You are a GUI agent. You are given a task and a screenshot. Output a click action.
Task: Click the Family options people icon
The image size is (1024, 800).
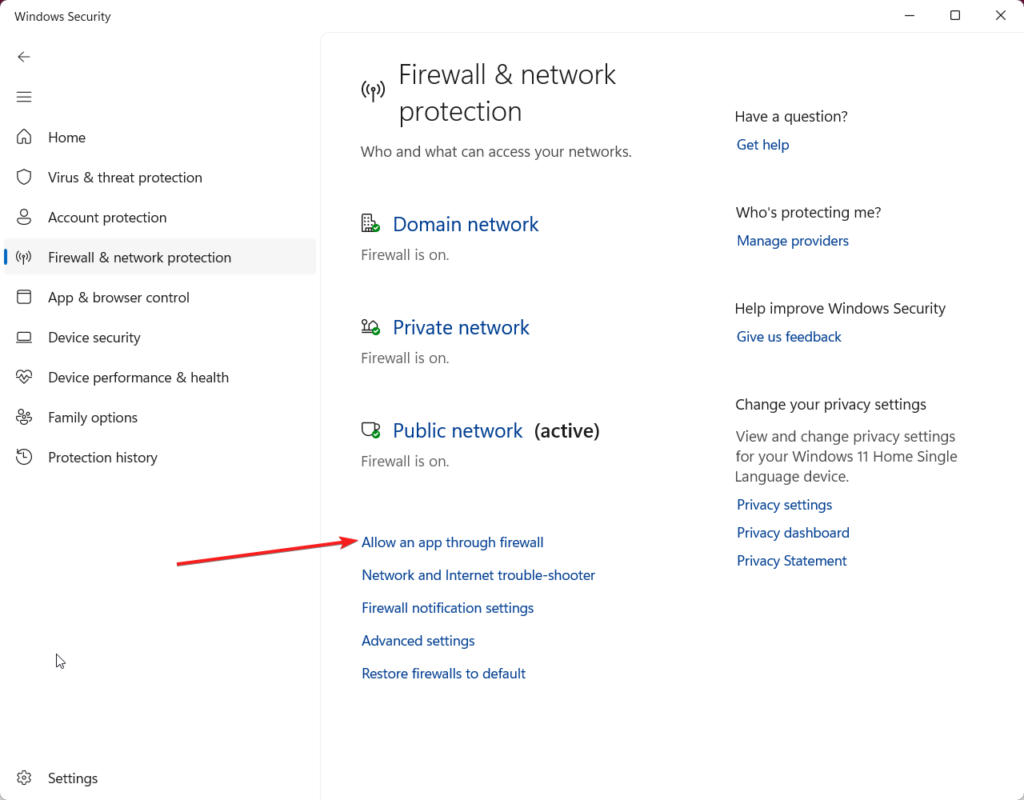pyautogui.click(x=24, y=417)
